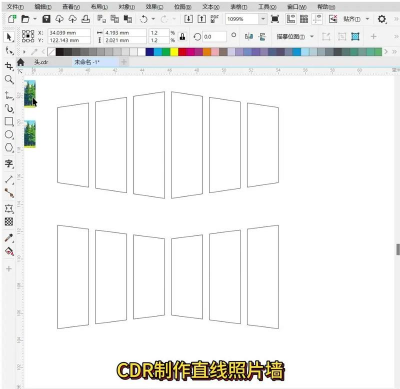Select the Shape edit tool

(9, 51)
